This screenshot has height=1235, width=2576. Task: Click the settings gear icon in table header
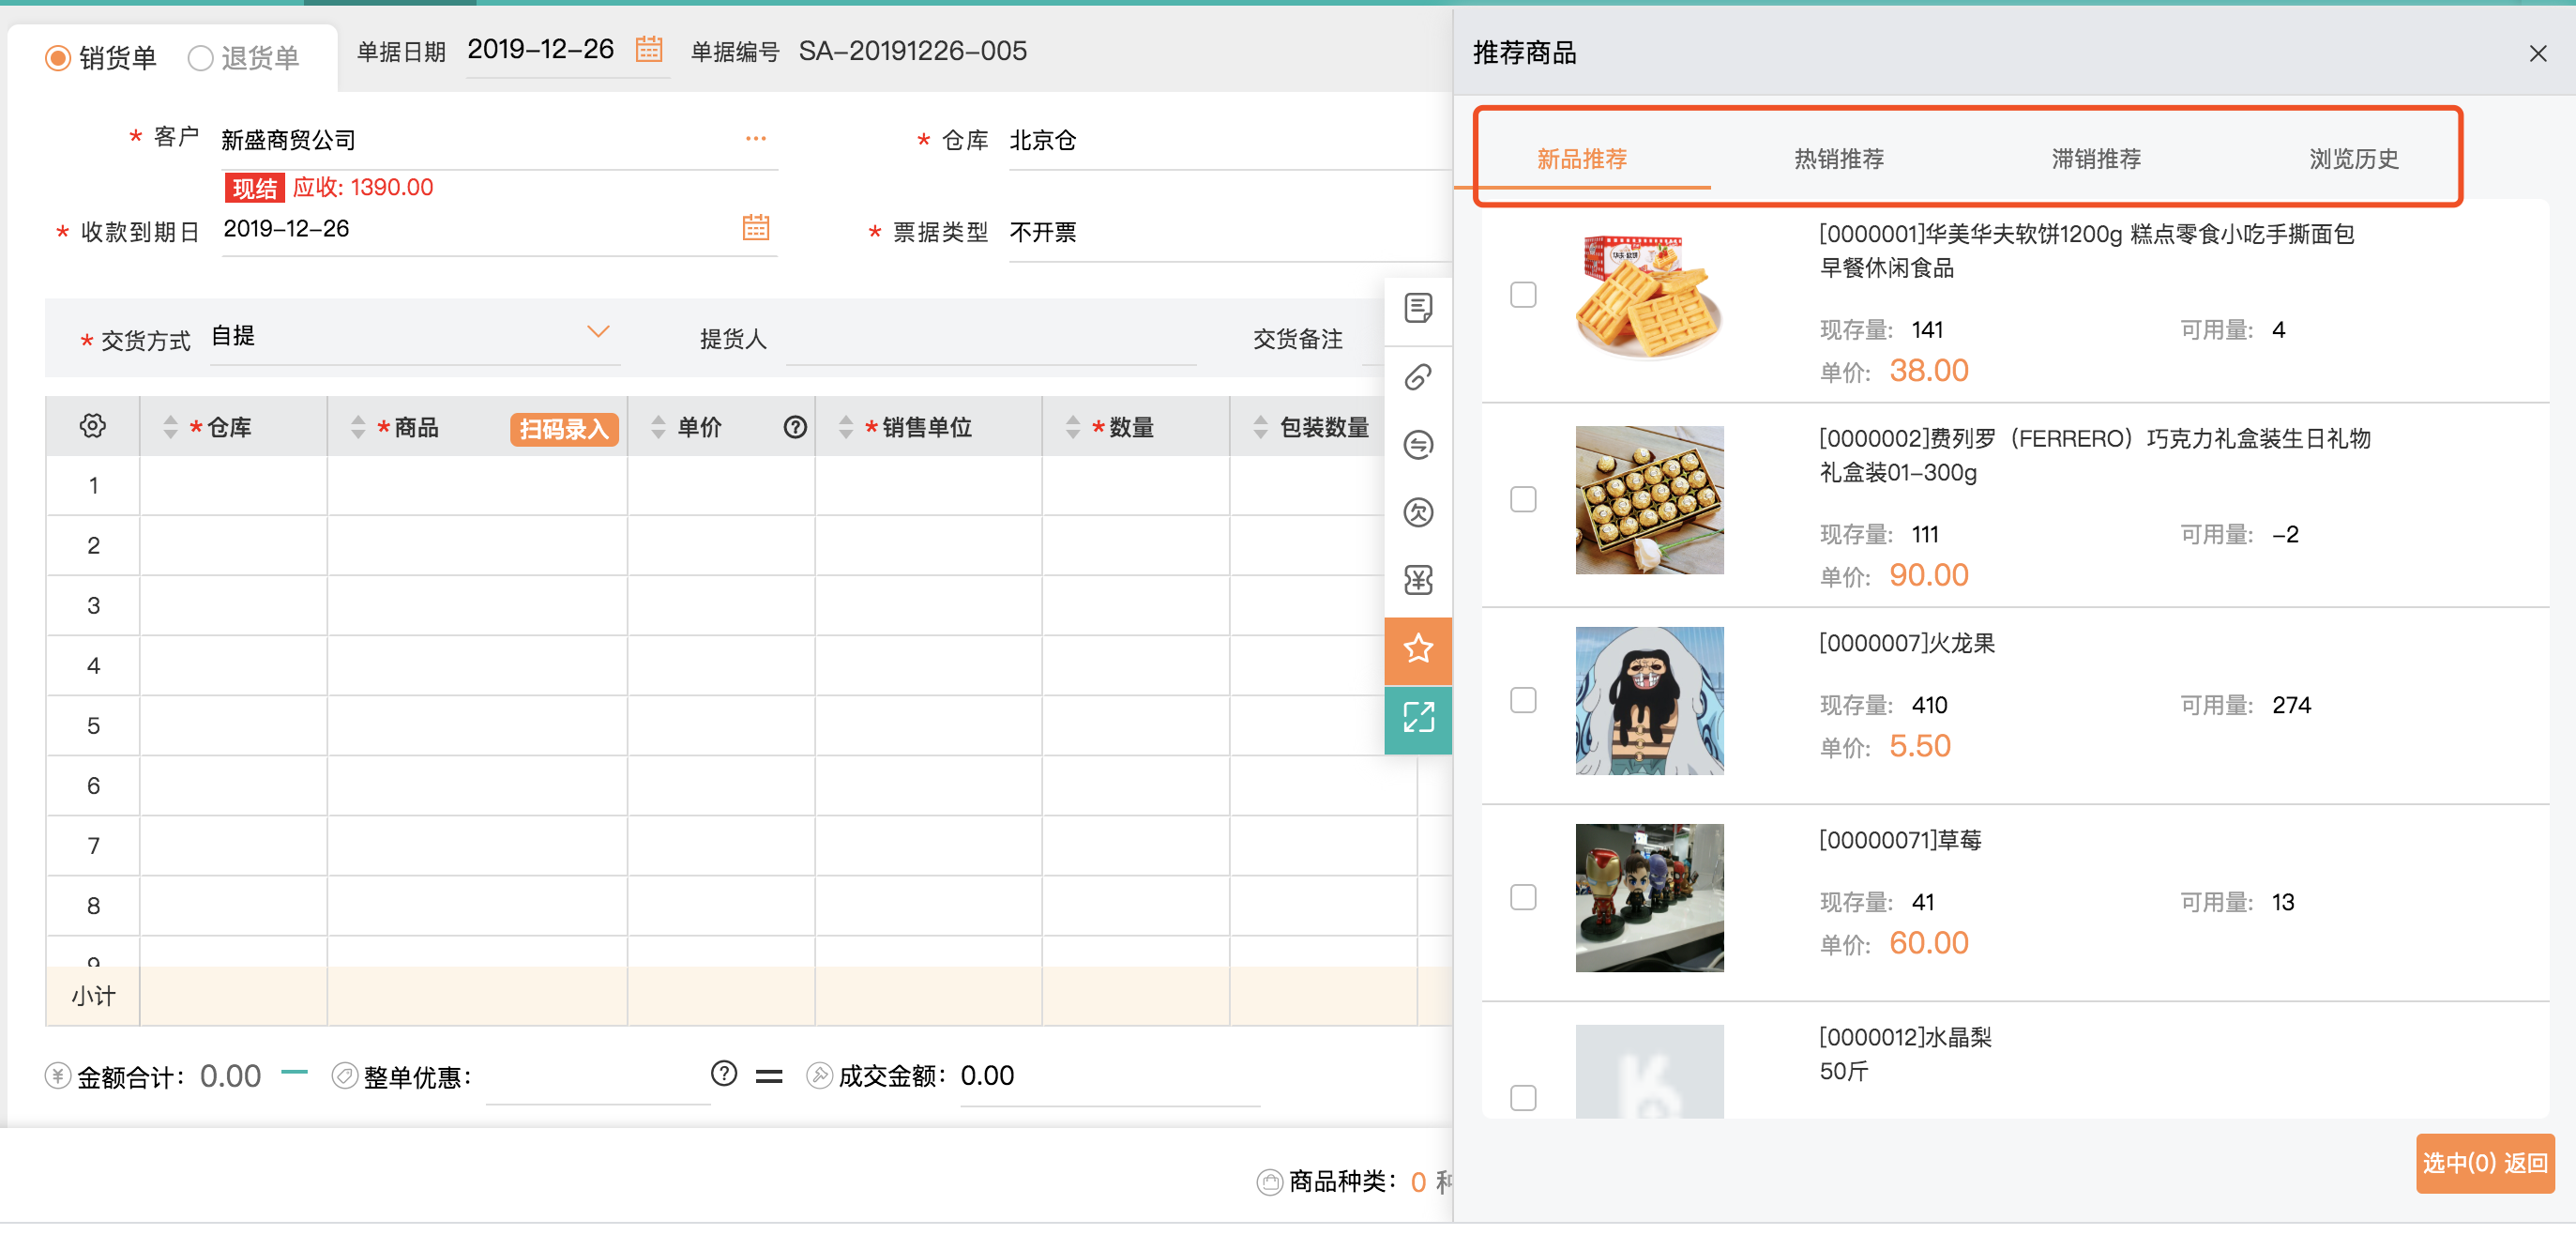(x=90, y=428)
